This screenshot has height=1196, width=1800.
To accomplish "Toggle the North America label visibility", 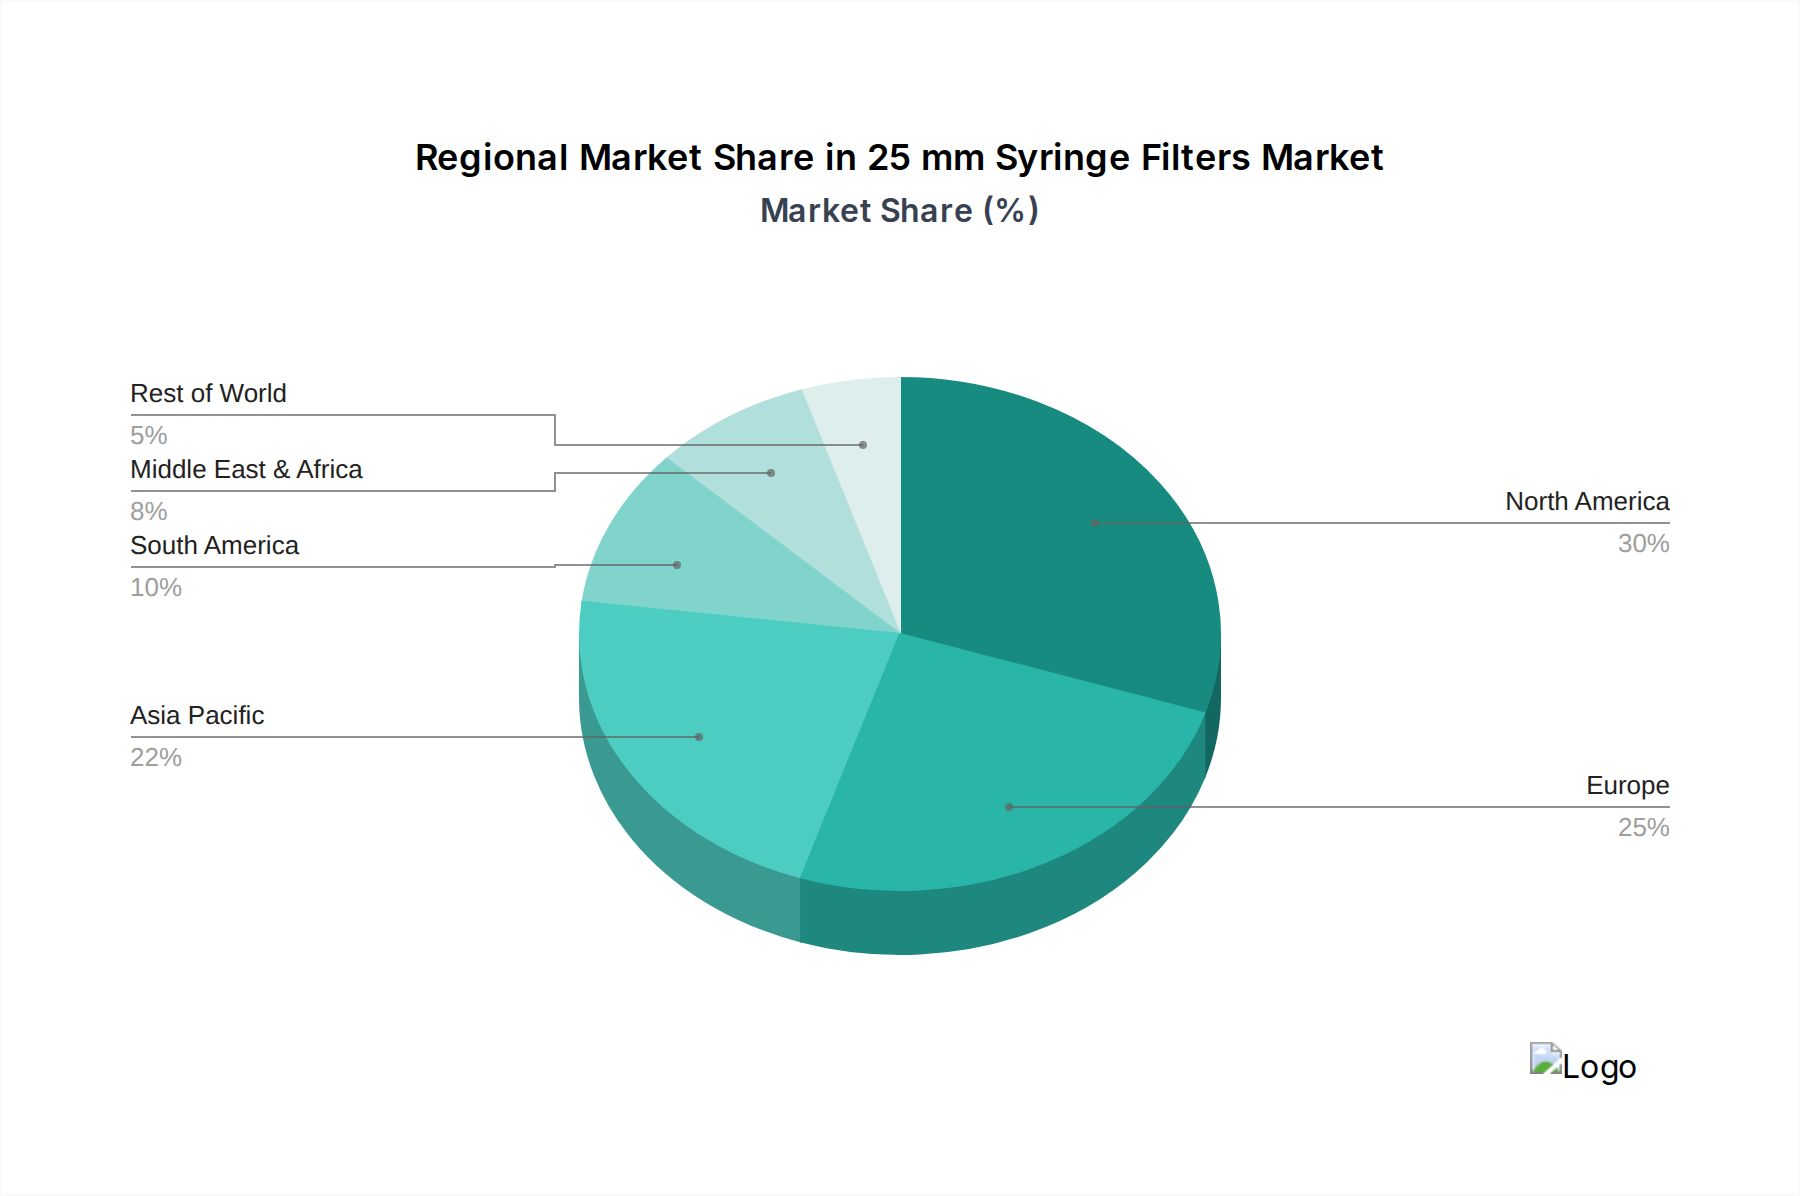I will coord(1586,501).
